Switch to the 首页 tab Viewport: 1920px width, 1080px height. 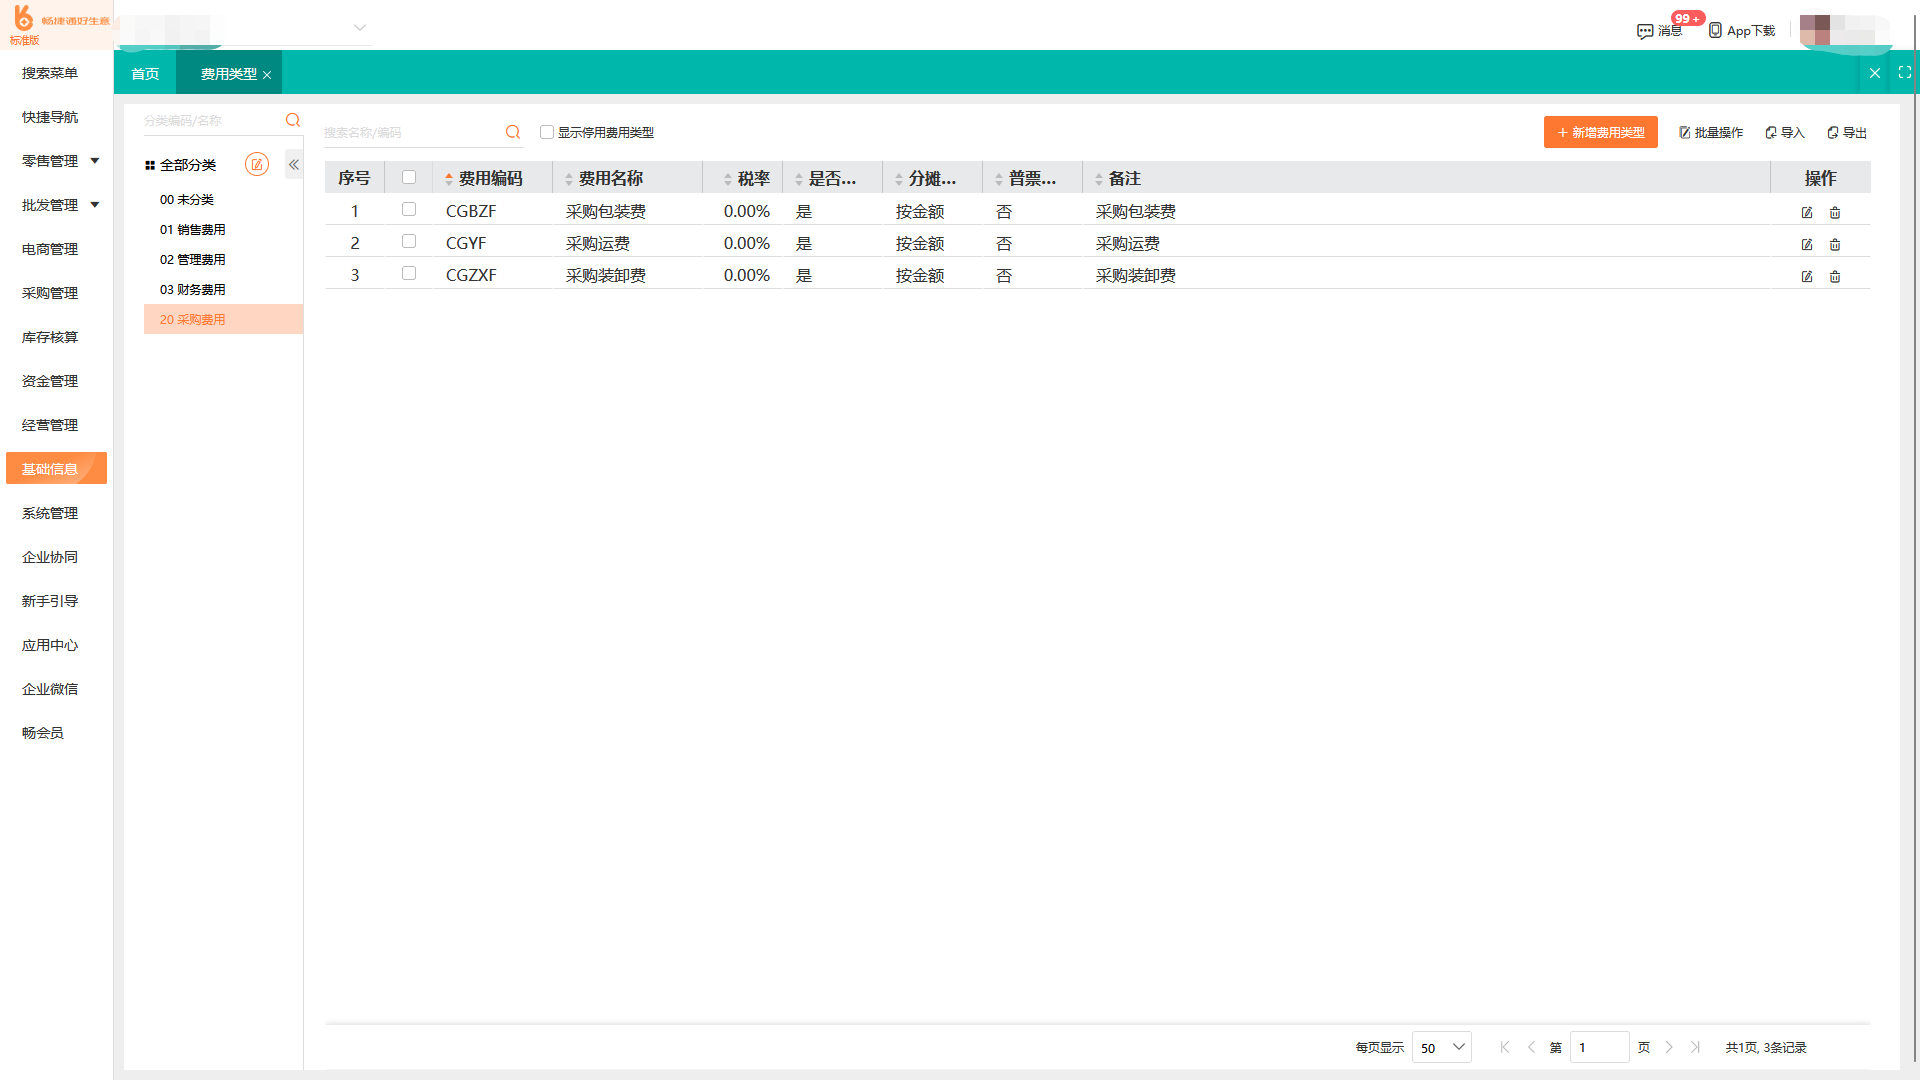[145, 74]
